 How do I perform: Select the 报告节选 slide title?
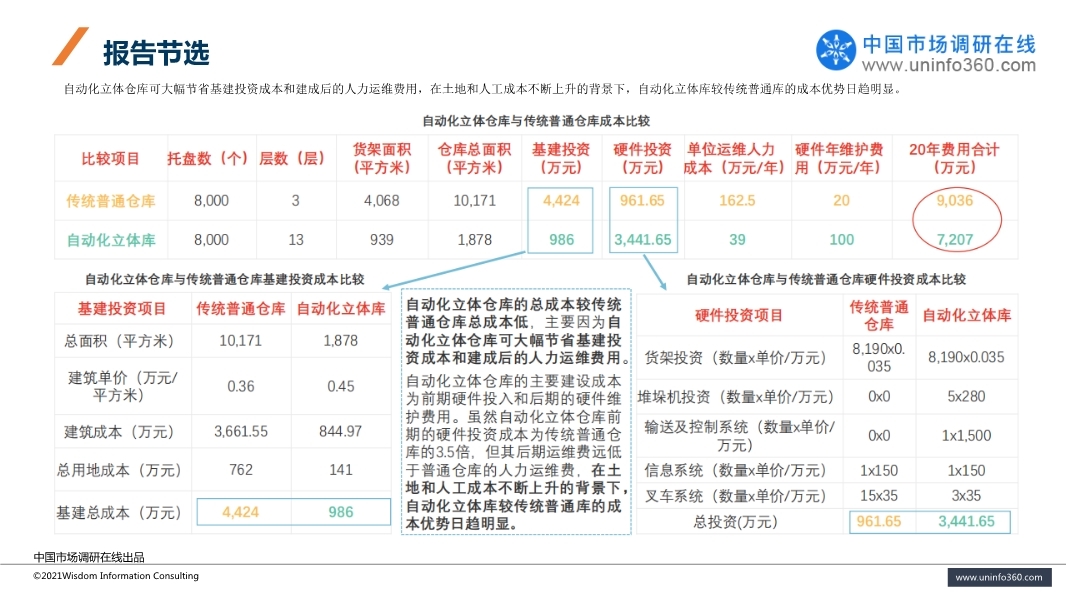[156, 52]
